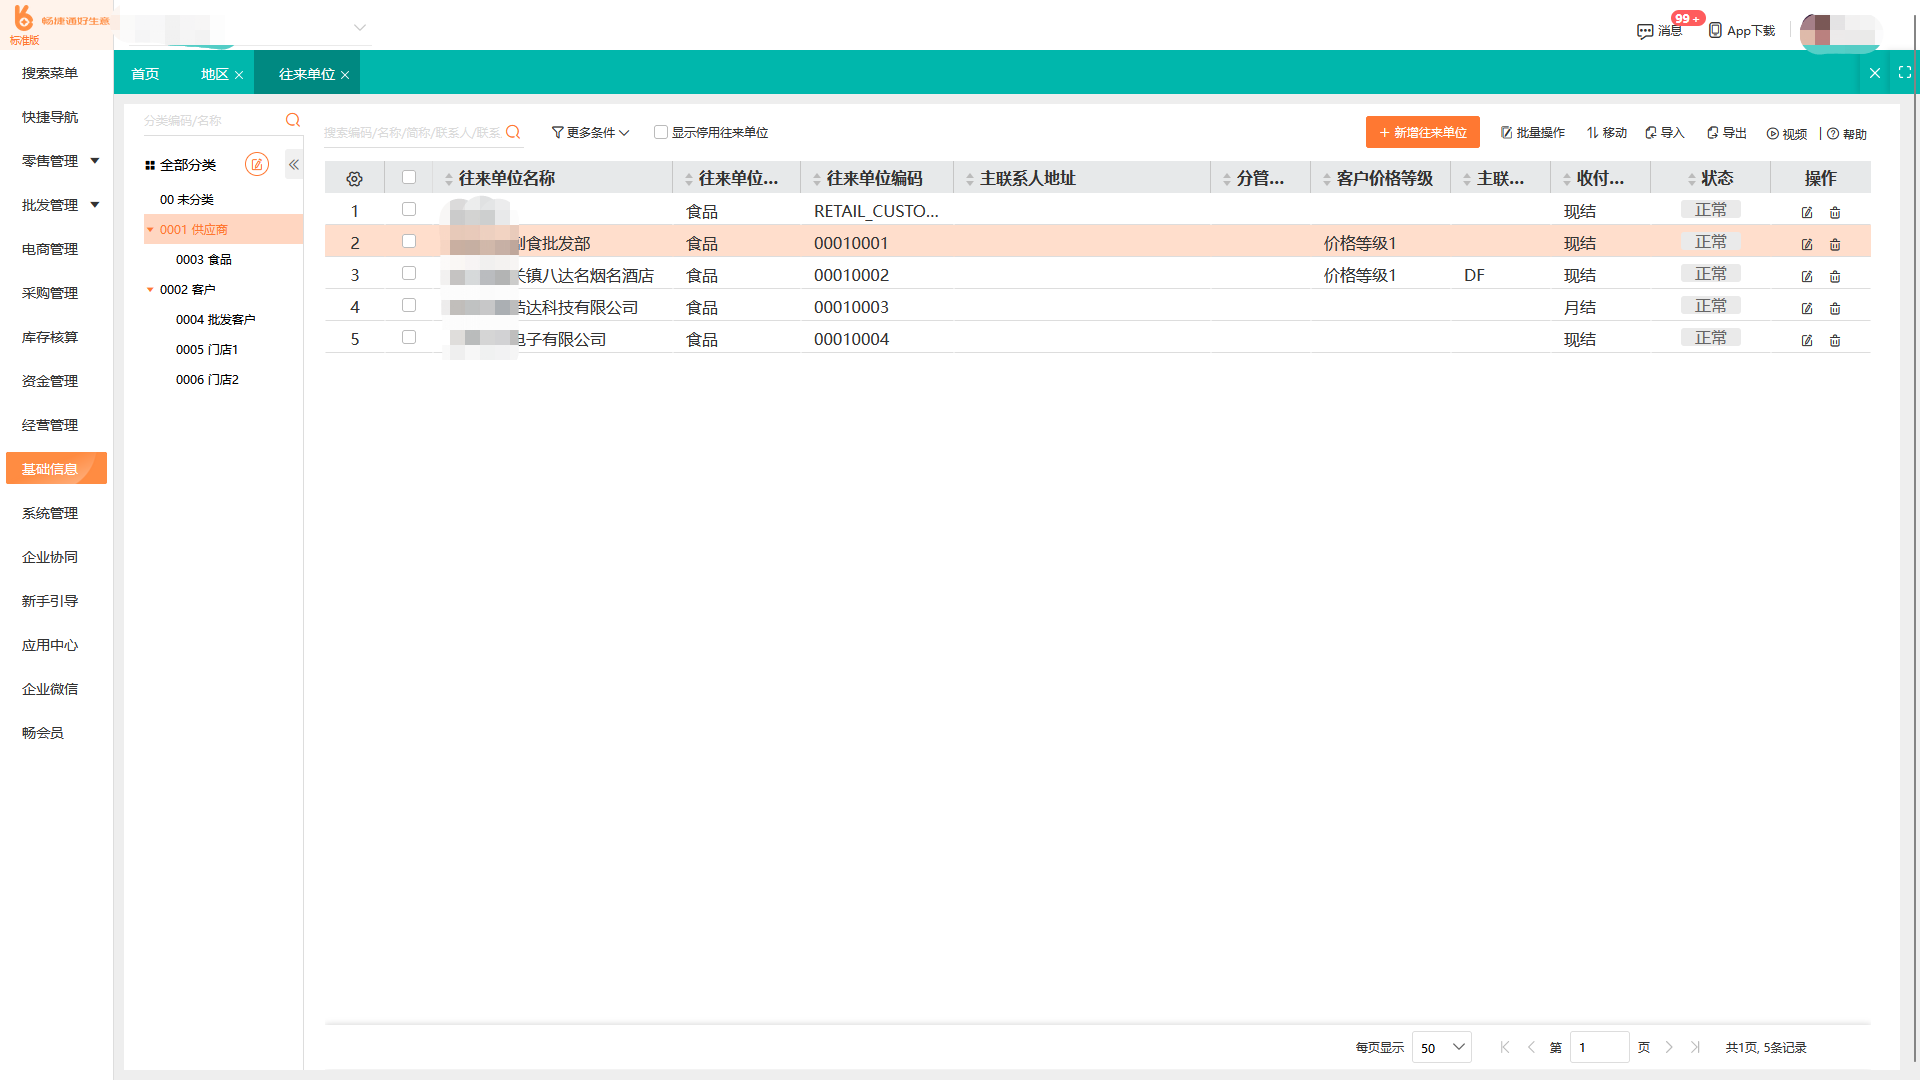Screen dimensions: 1920x1080
Task: Expand 0002 客户 tree item
Action: coord(149,289)
